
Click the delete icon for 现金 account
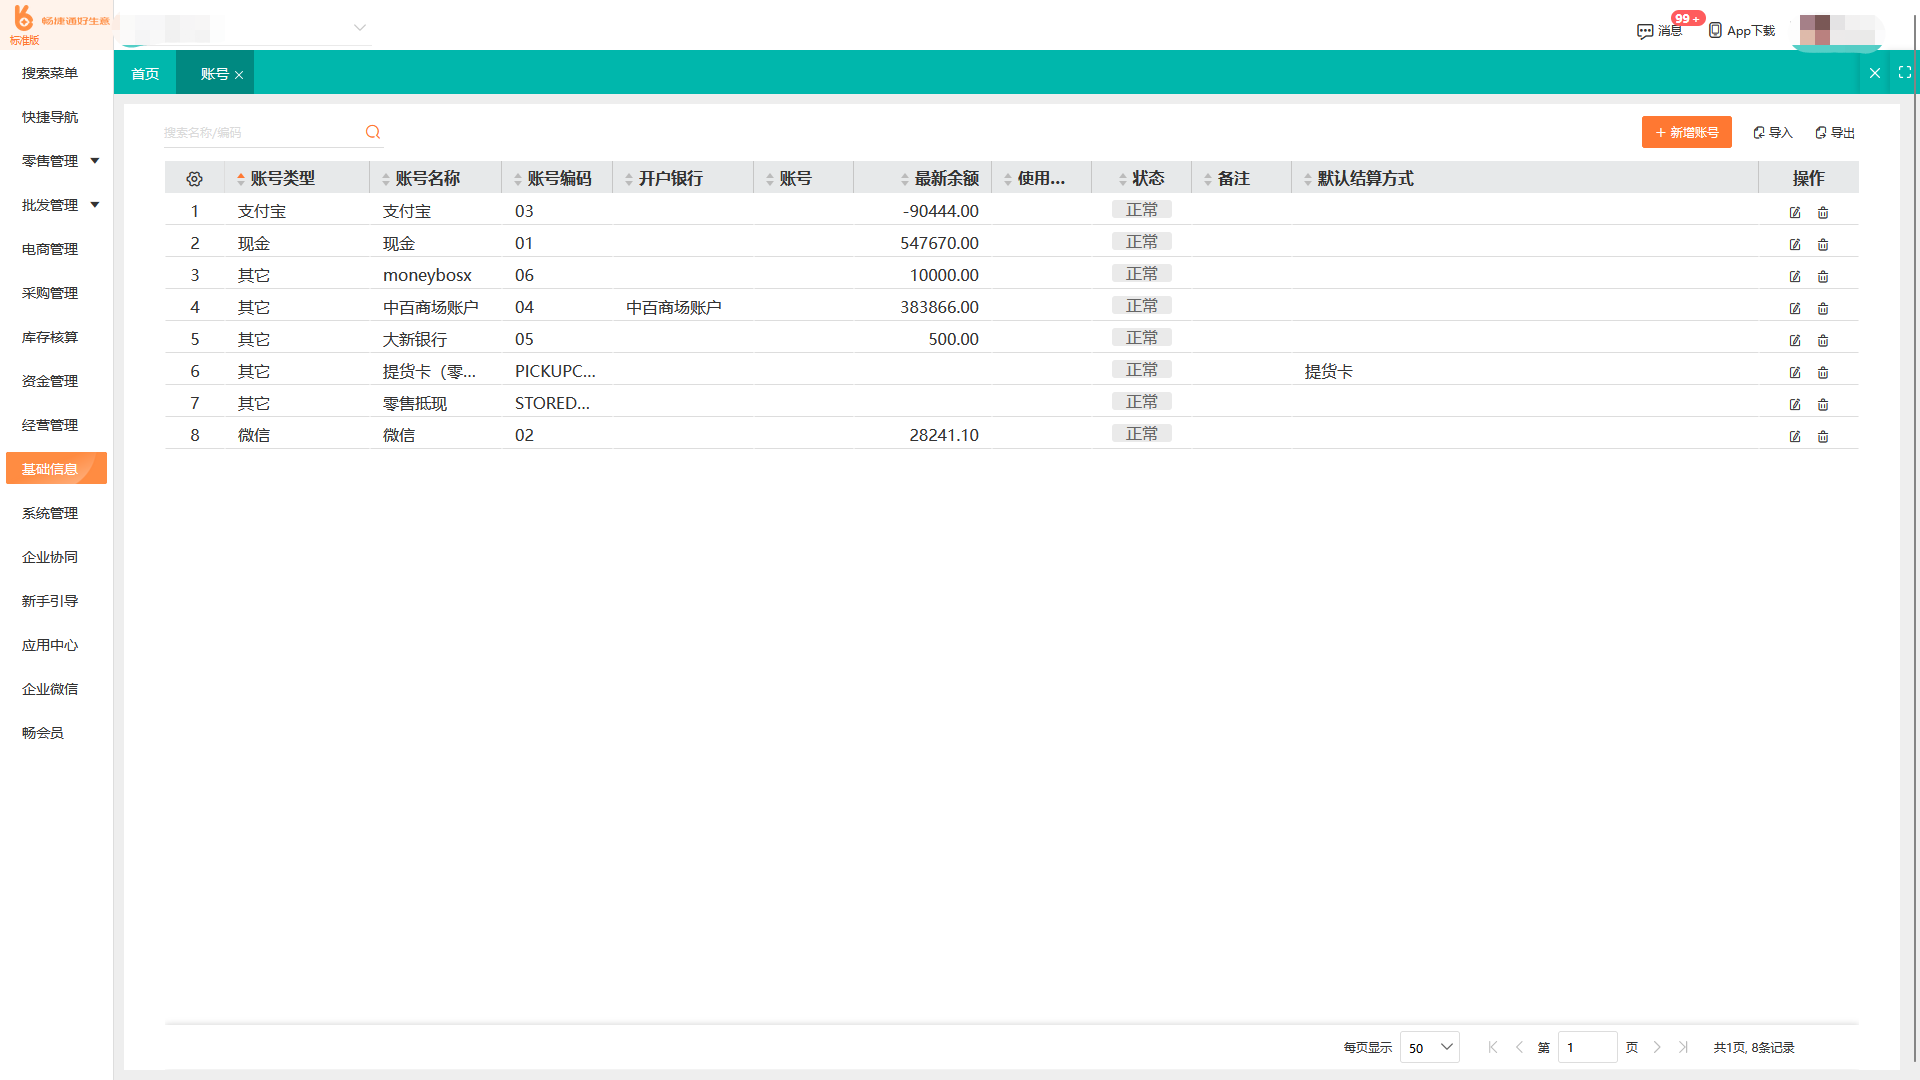tap(1824, 243)
